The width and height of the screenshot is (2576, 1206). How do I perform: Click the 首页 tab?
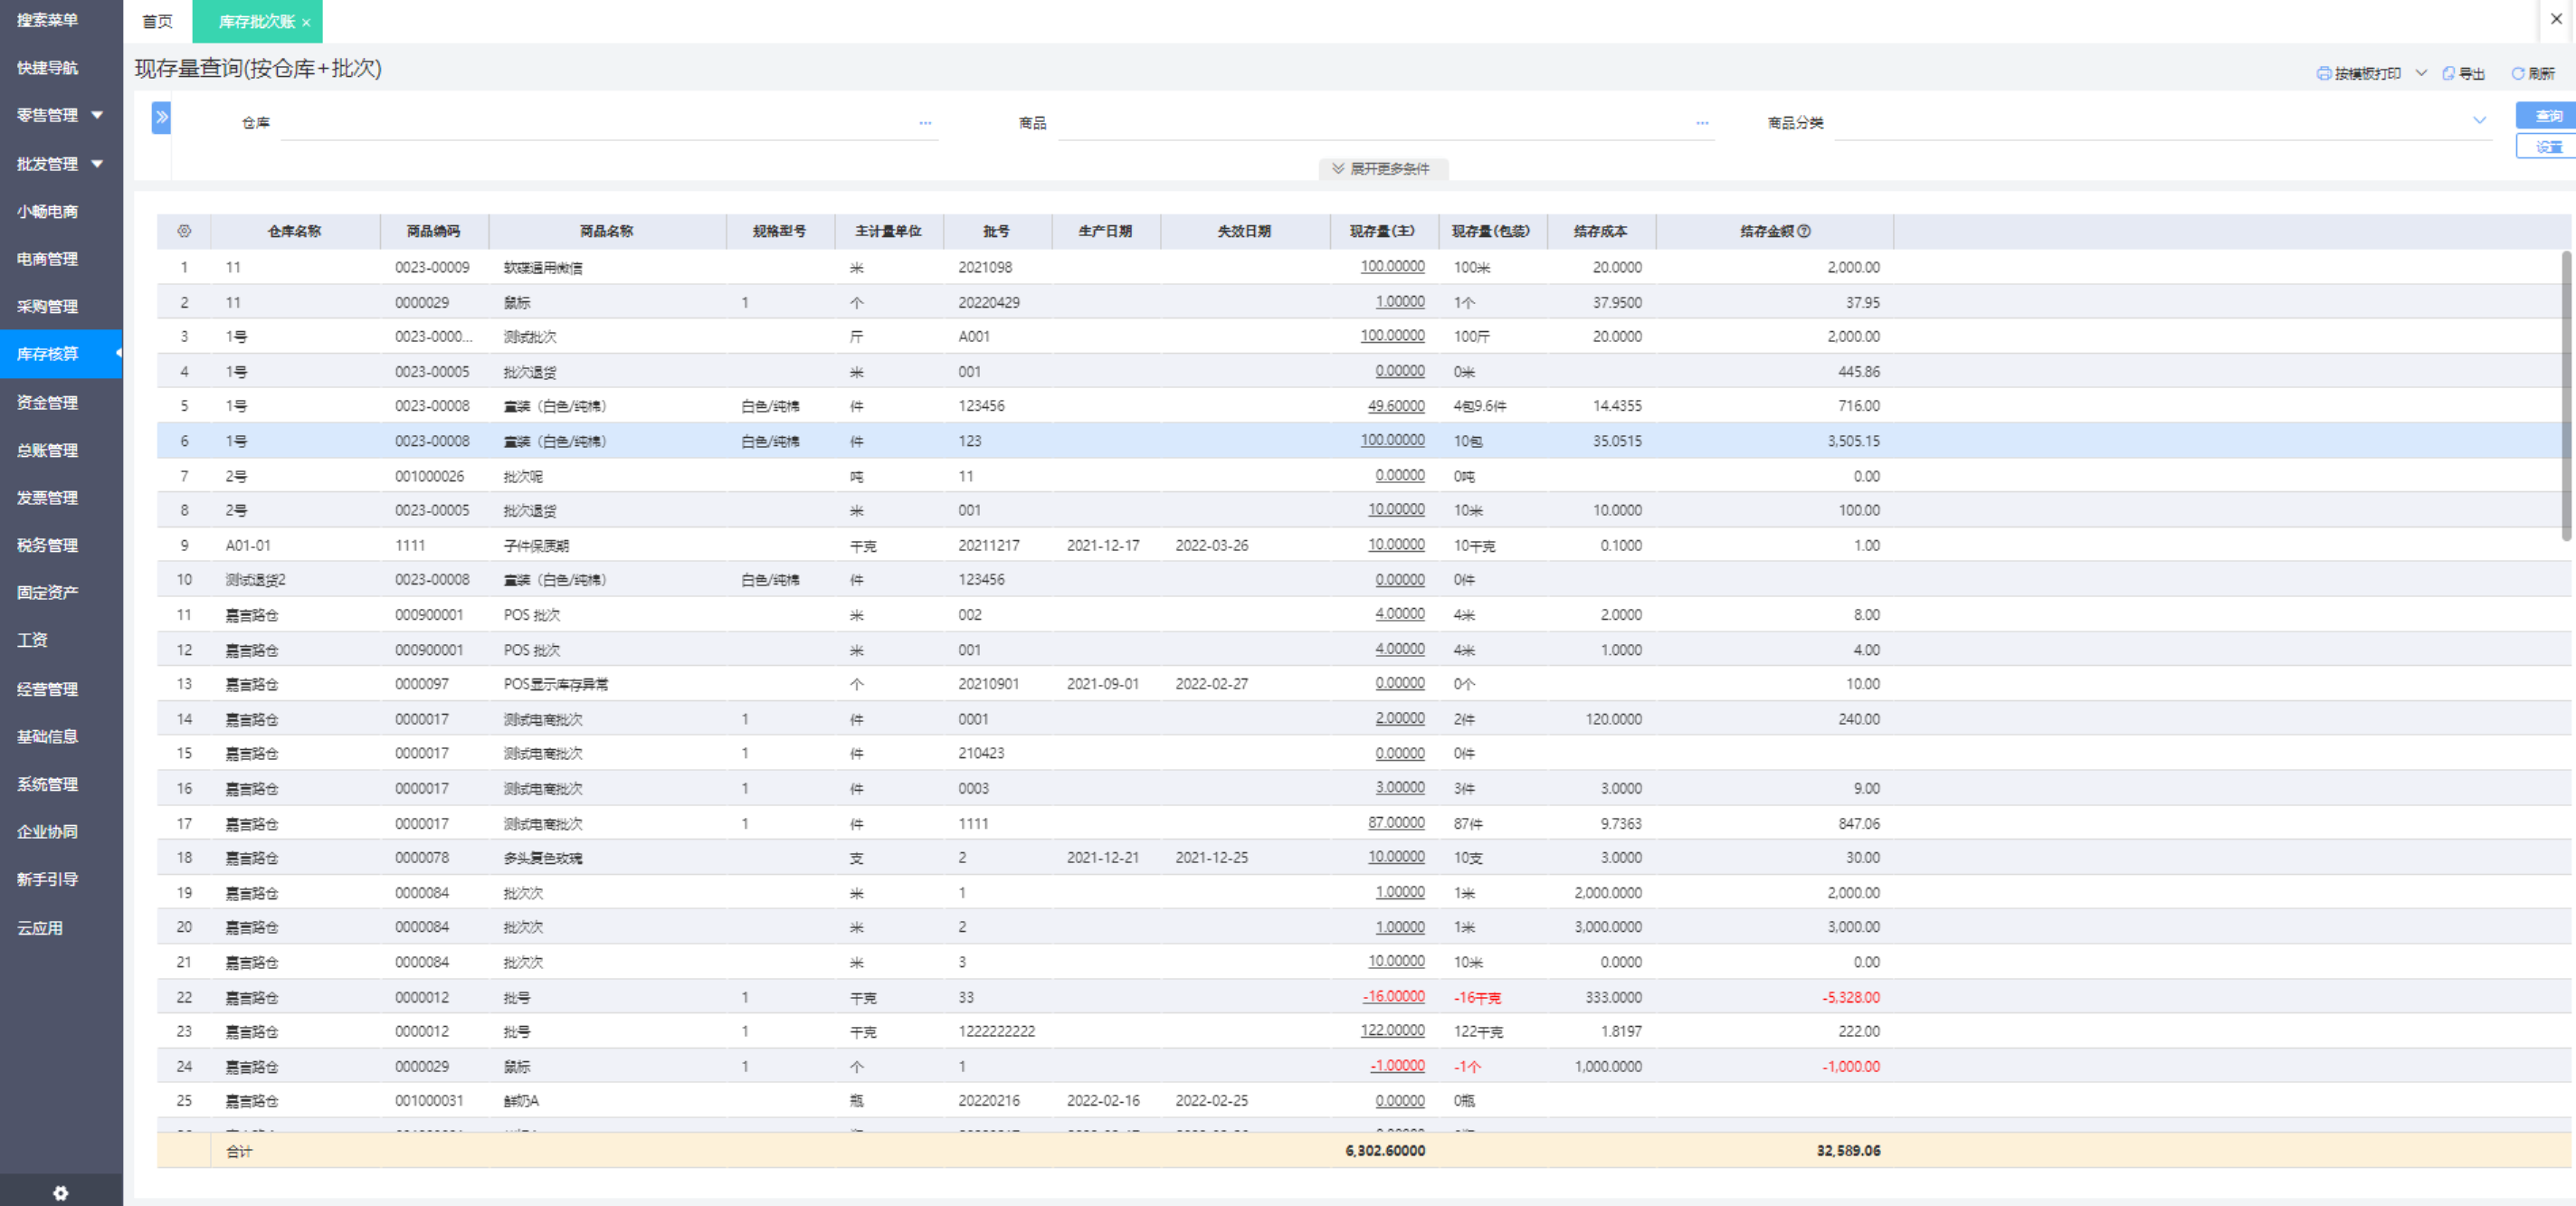coord(165,22)
